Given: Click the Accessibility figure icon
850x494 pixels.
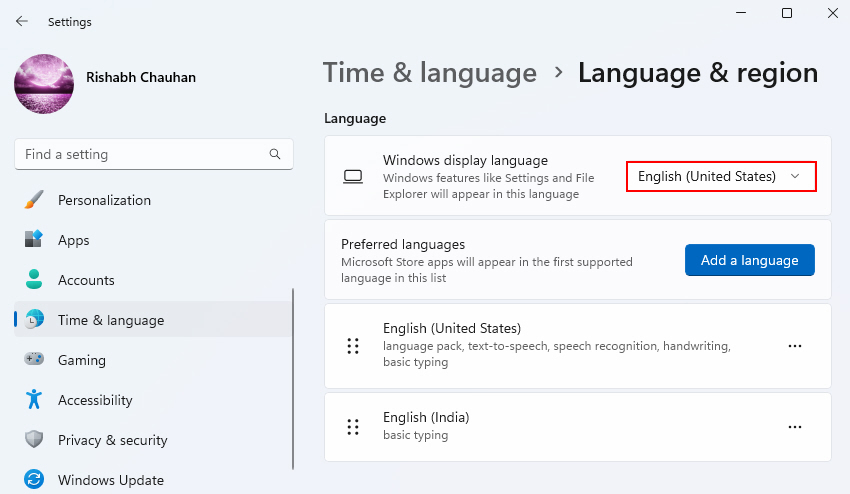Looking at the screenshot, I should (x=34, y=399).
